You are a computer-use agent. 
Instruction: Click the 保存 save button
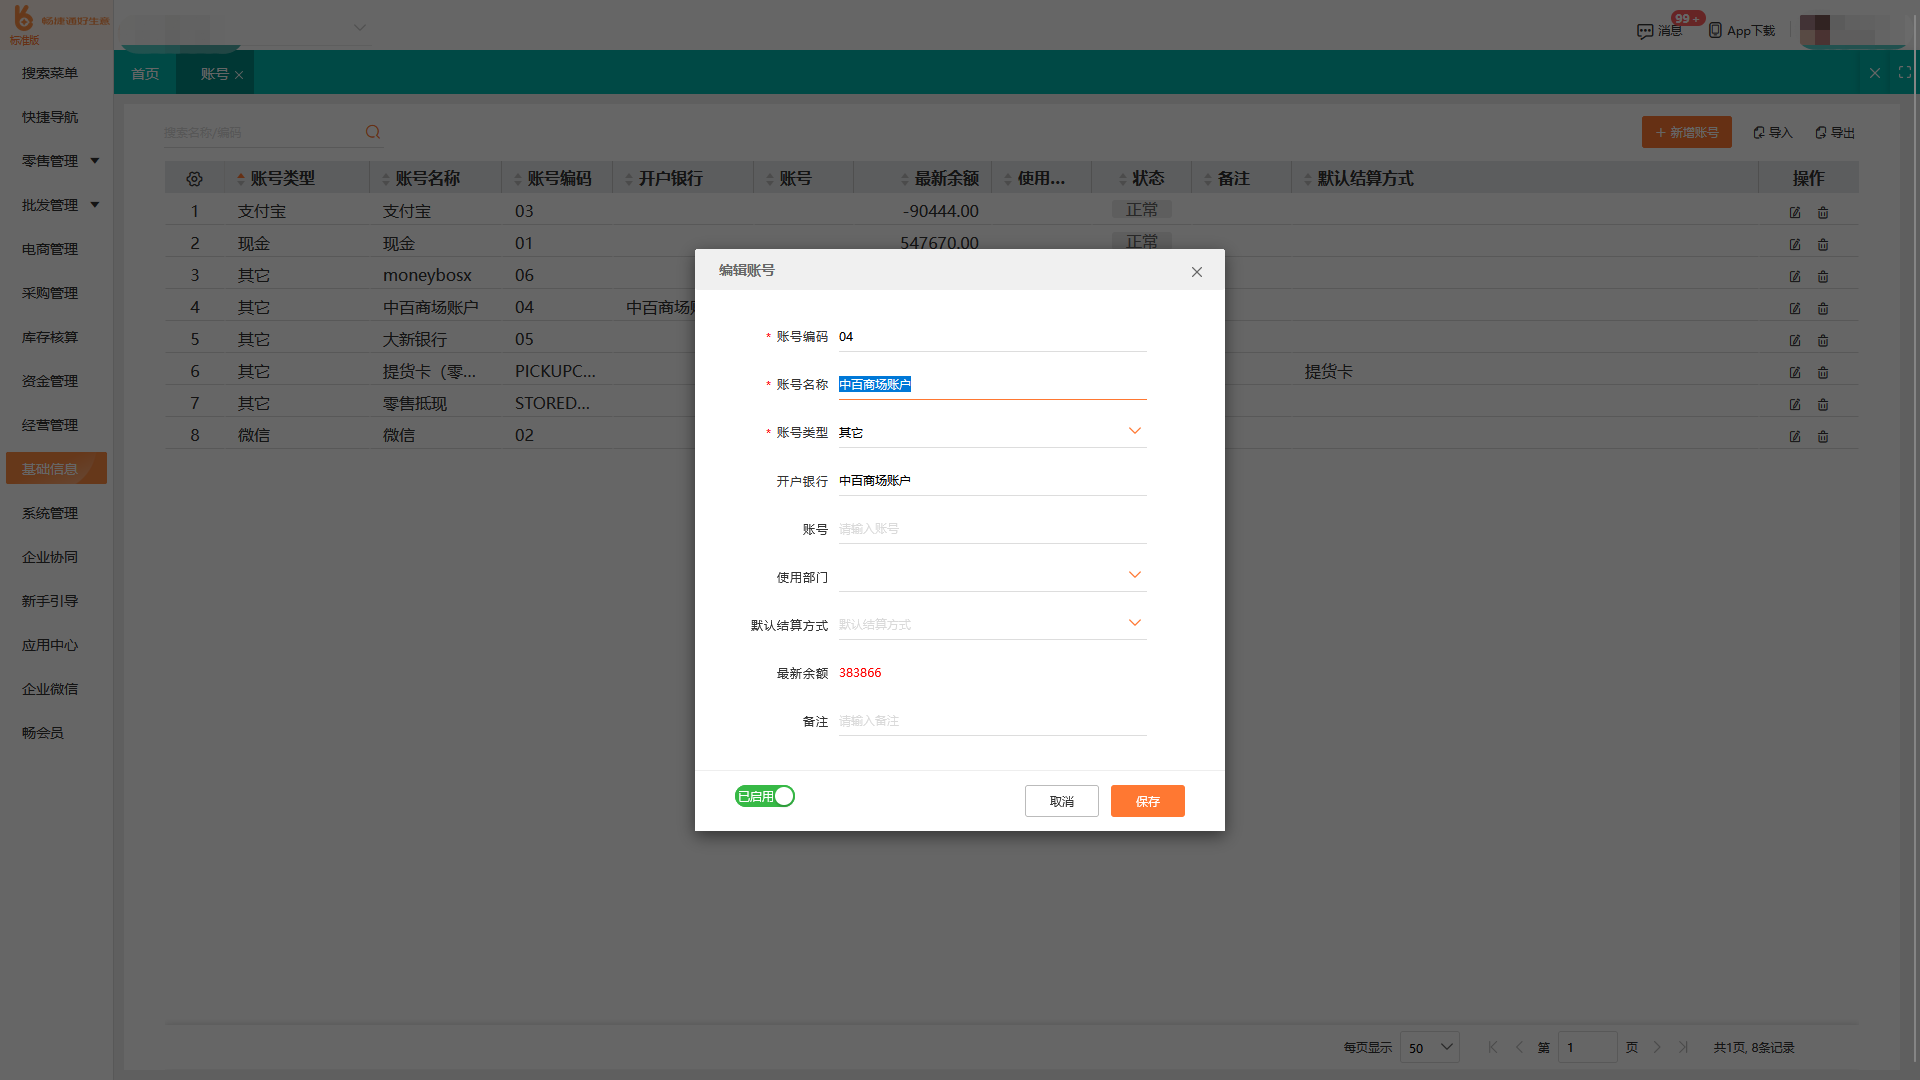point(1147,800)
